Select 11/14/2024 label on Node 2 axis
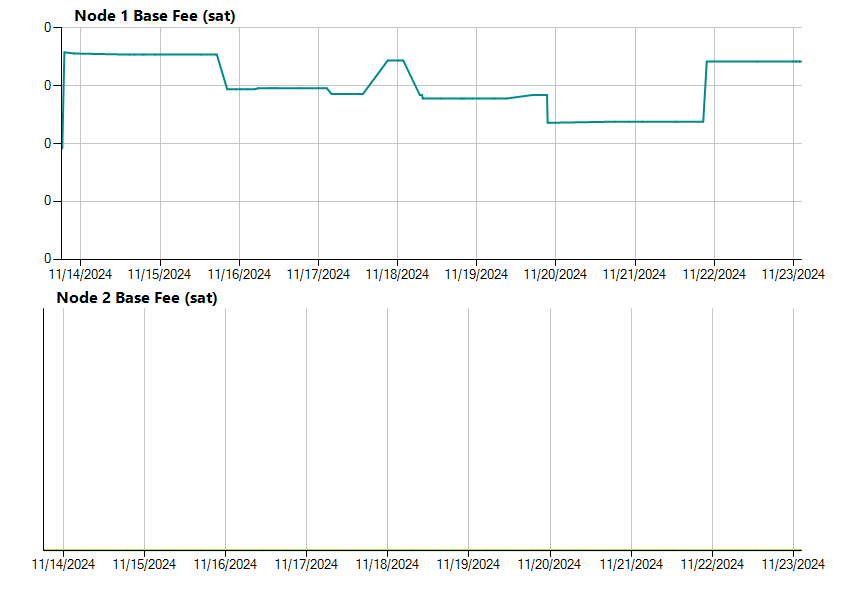The image size is (860, 600). pyautogui.click(x=63, y=564)
